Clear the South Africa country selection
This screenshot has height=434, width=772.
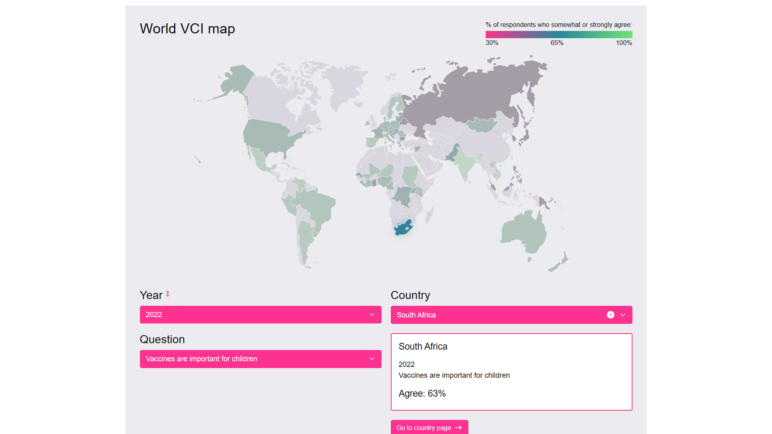pyautogui.click(x=610, y=315)
